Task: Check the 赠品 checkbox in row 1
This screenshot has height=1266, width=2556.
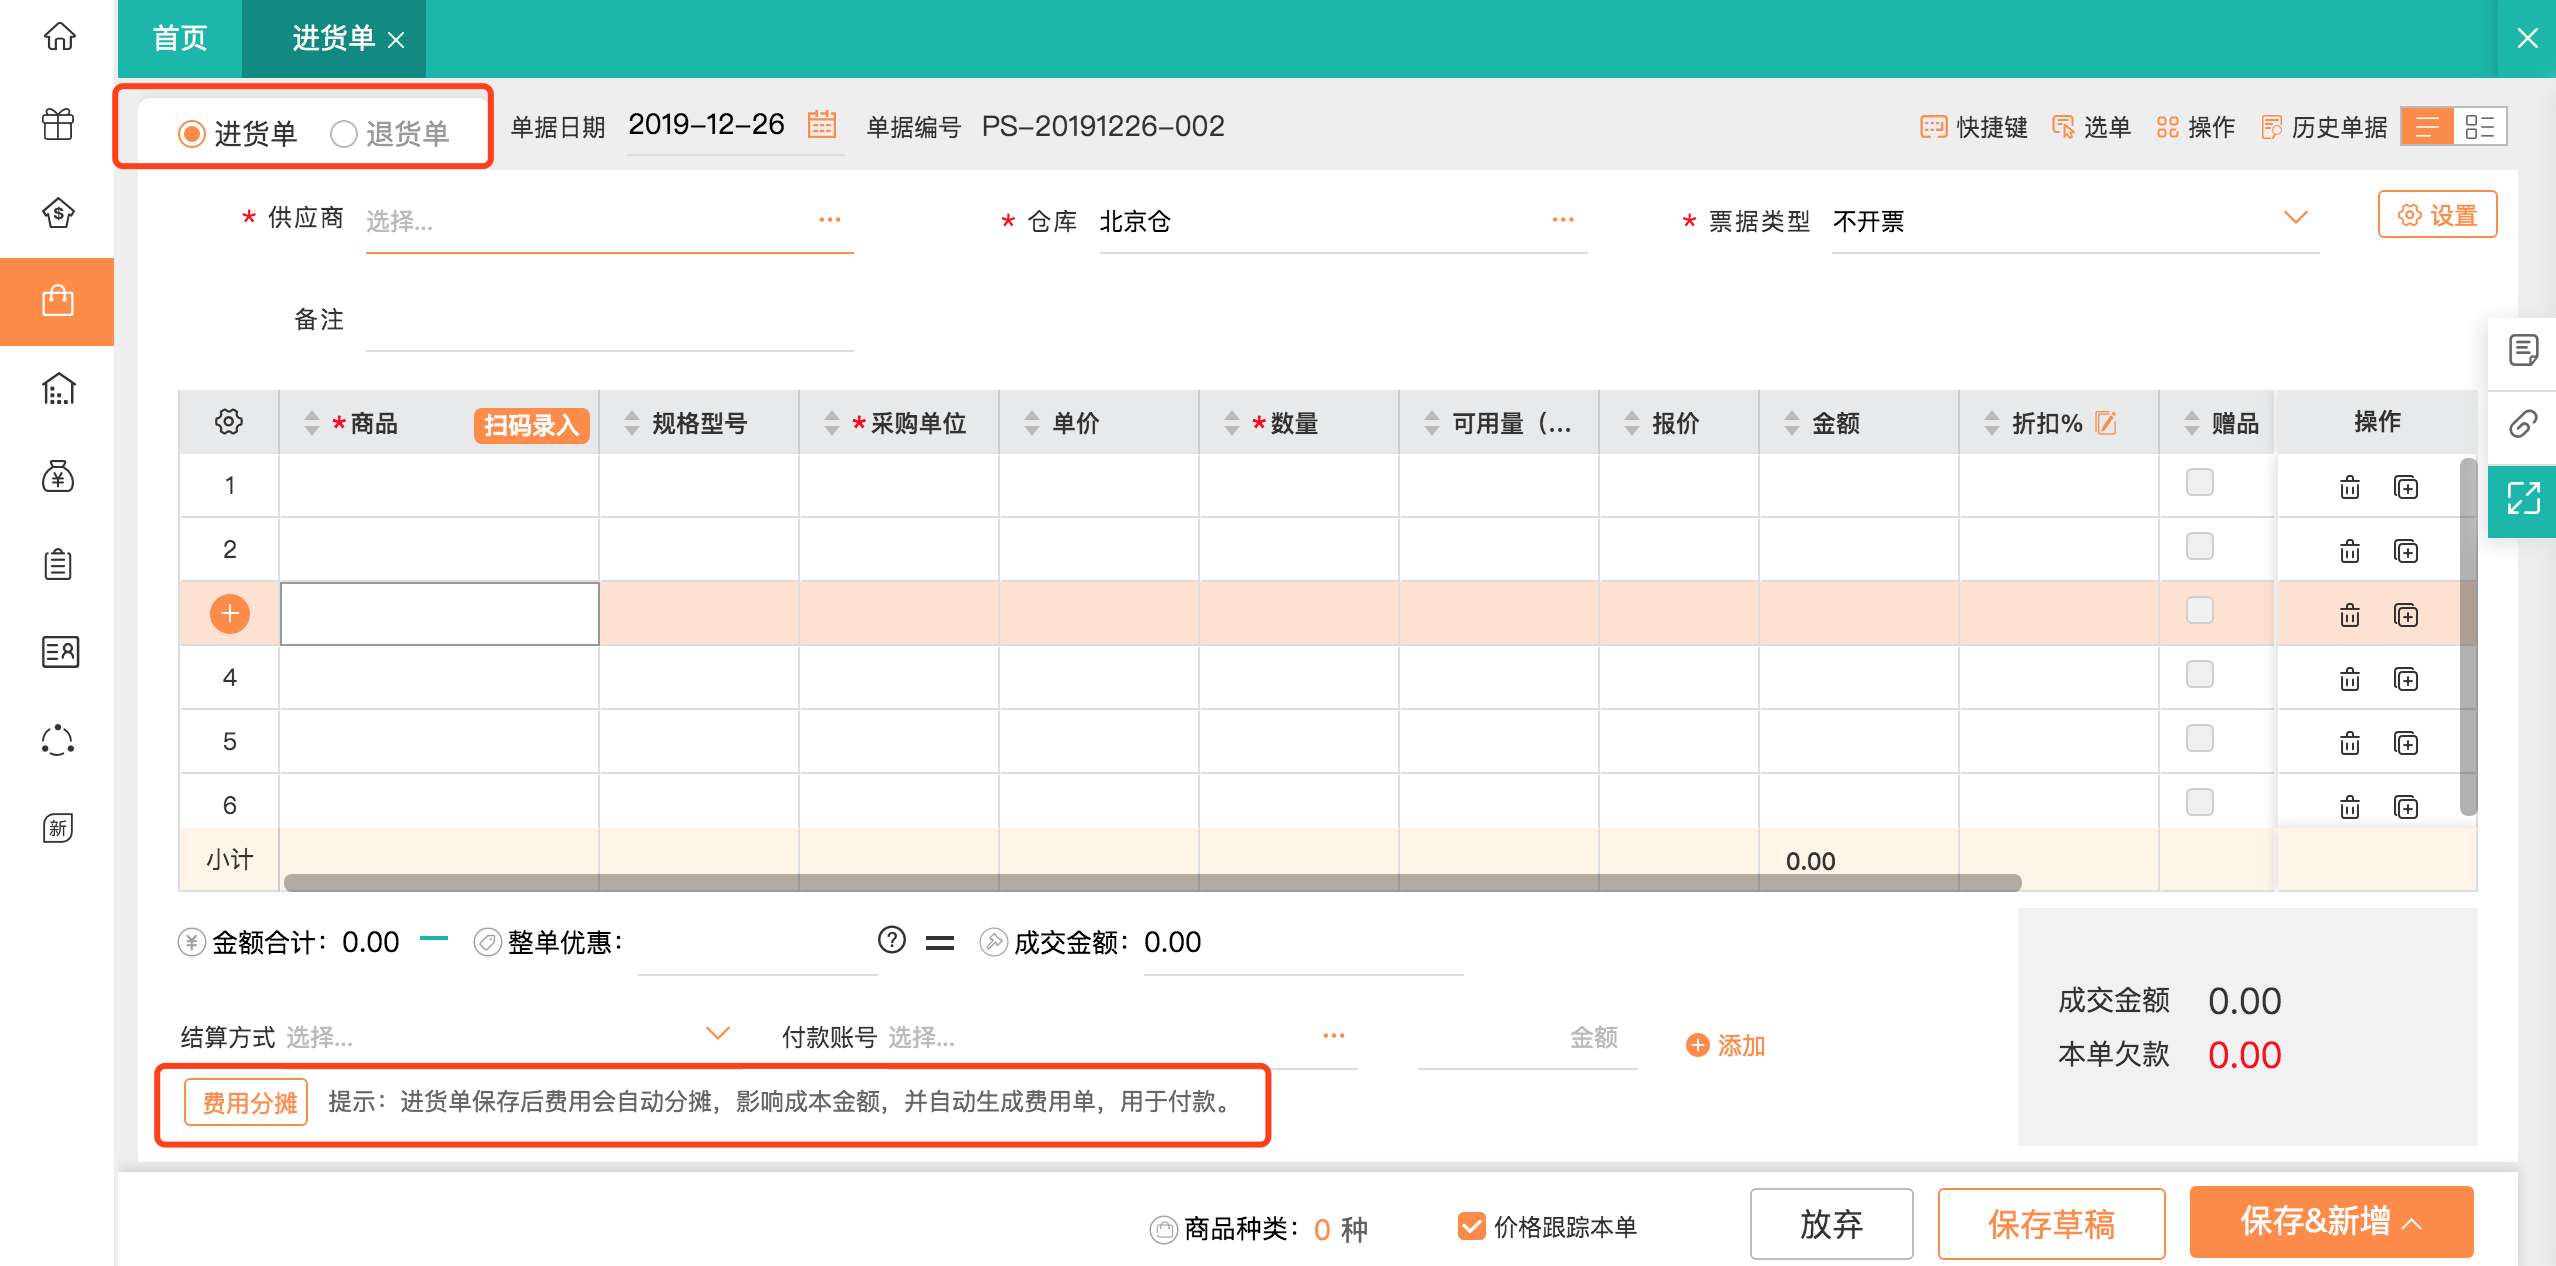Action: 2201,482
